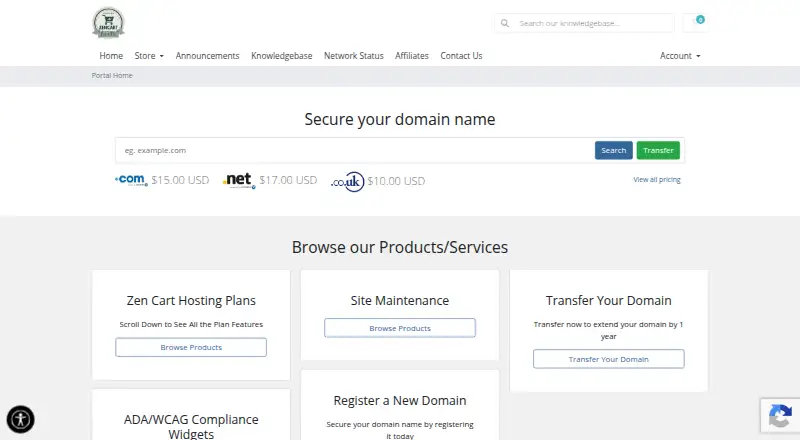Click the Zen Cart site logo
The image size is (800, 440).
pyautogui.click(x=108, y=23)
